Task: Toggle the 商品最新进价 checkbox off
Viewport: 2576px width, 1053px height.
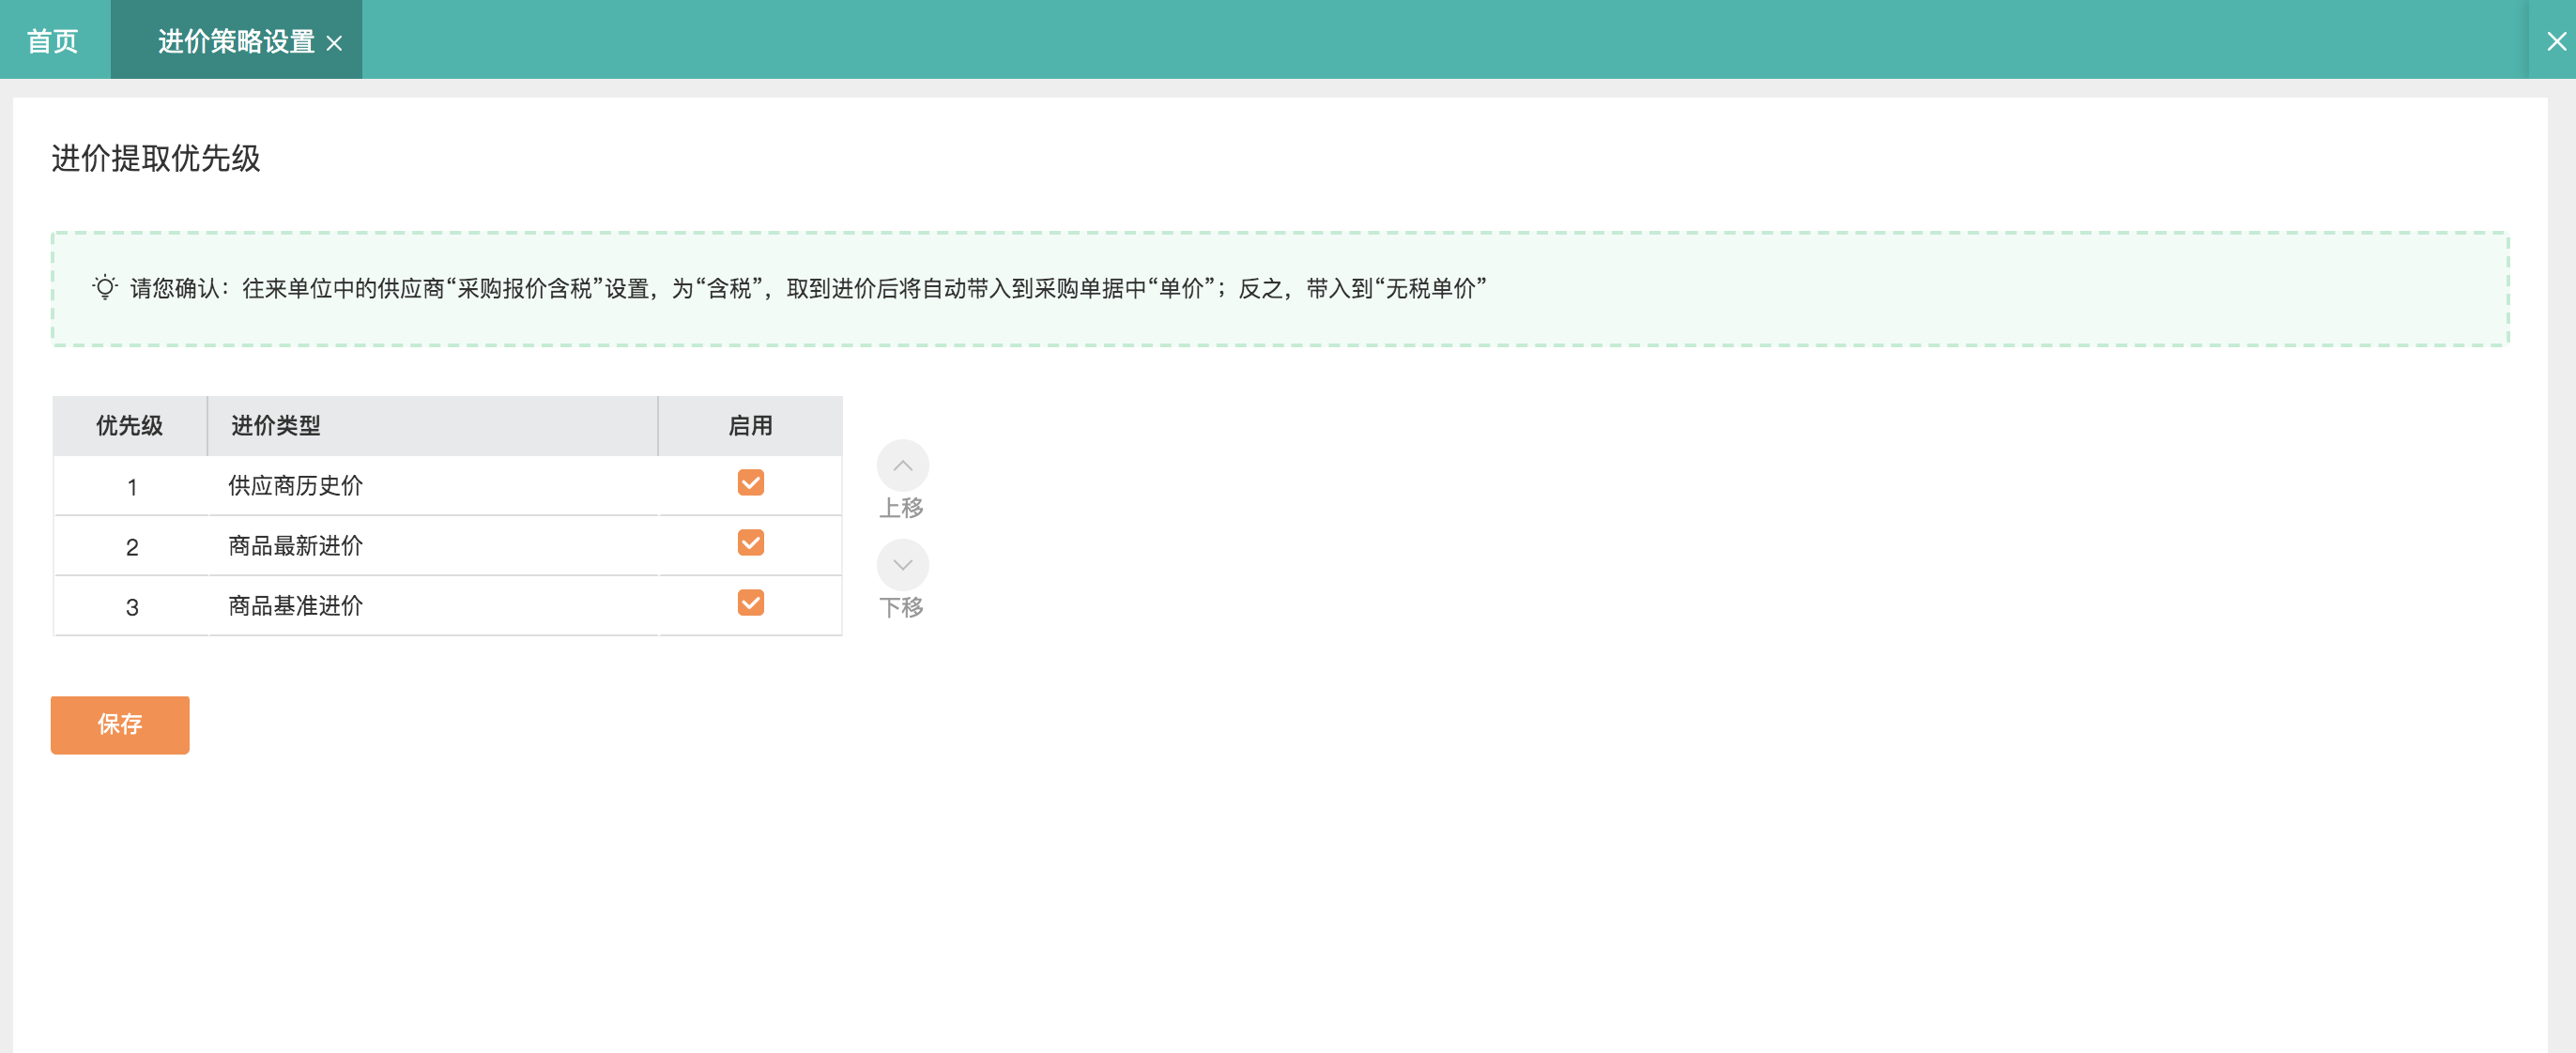Action: click(751, 542)
